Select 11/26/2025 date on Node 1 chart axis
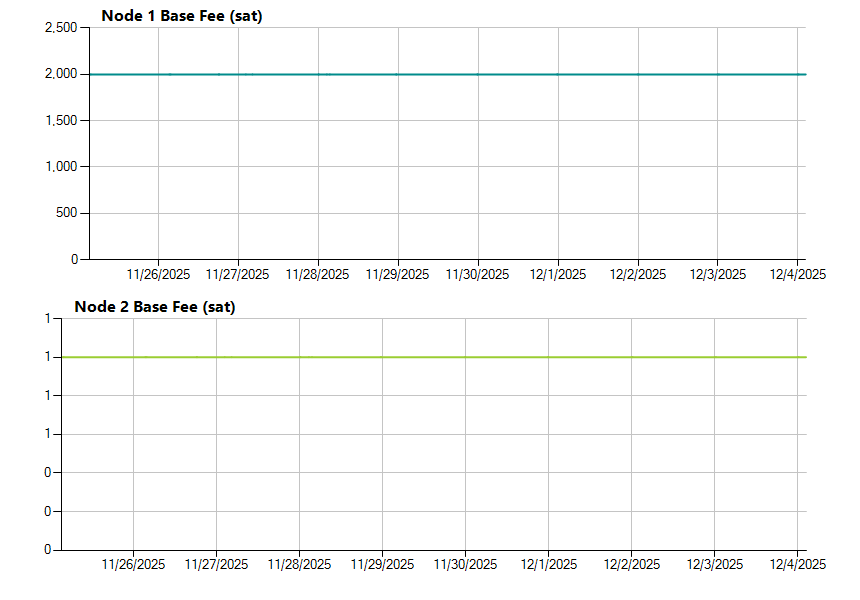Viewport: 860px width, 600px height. coord(158,274)
